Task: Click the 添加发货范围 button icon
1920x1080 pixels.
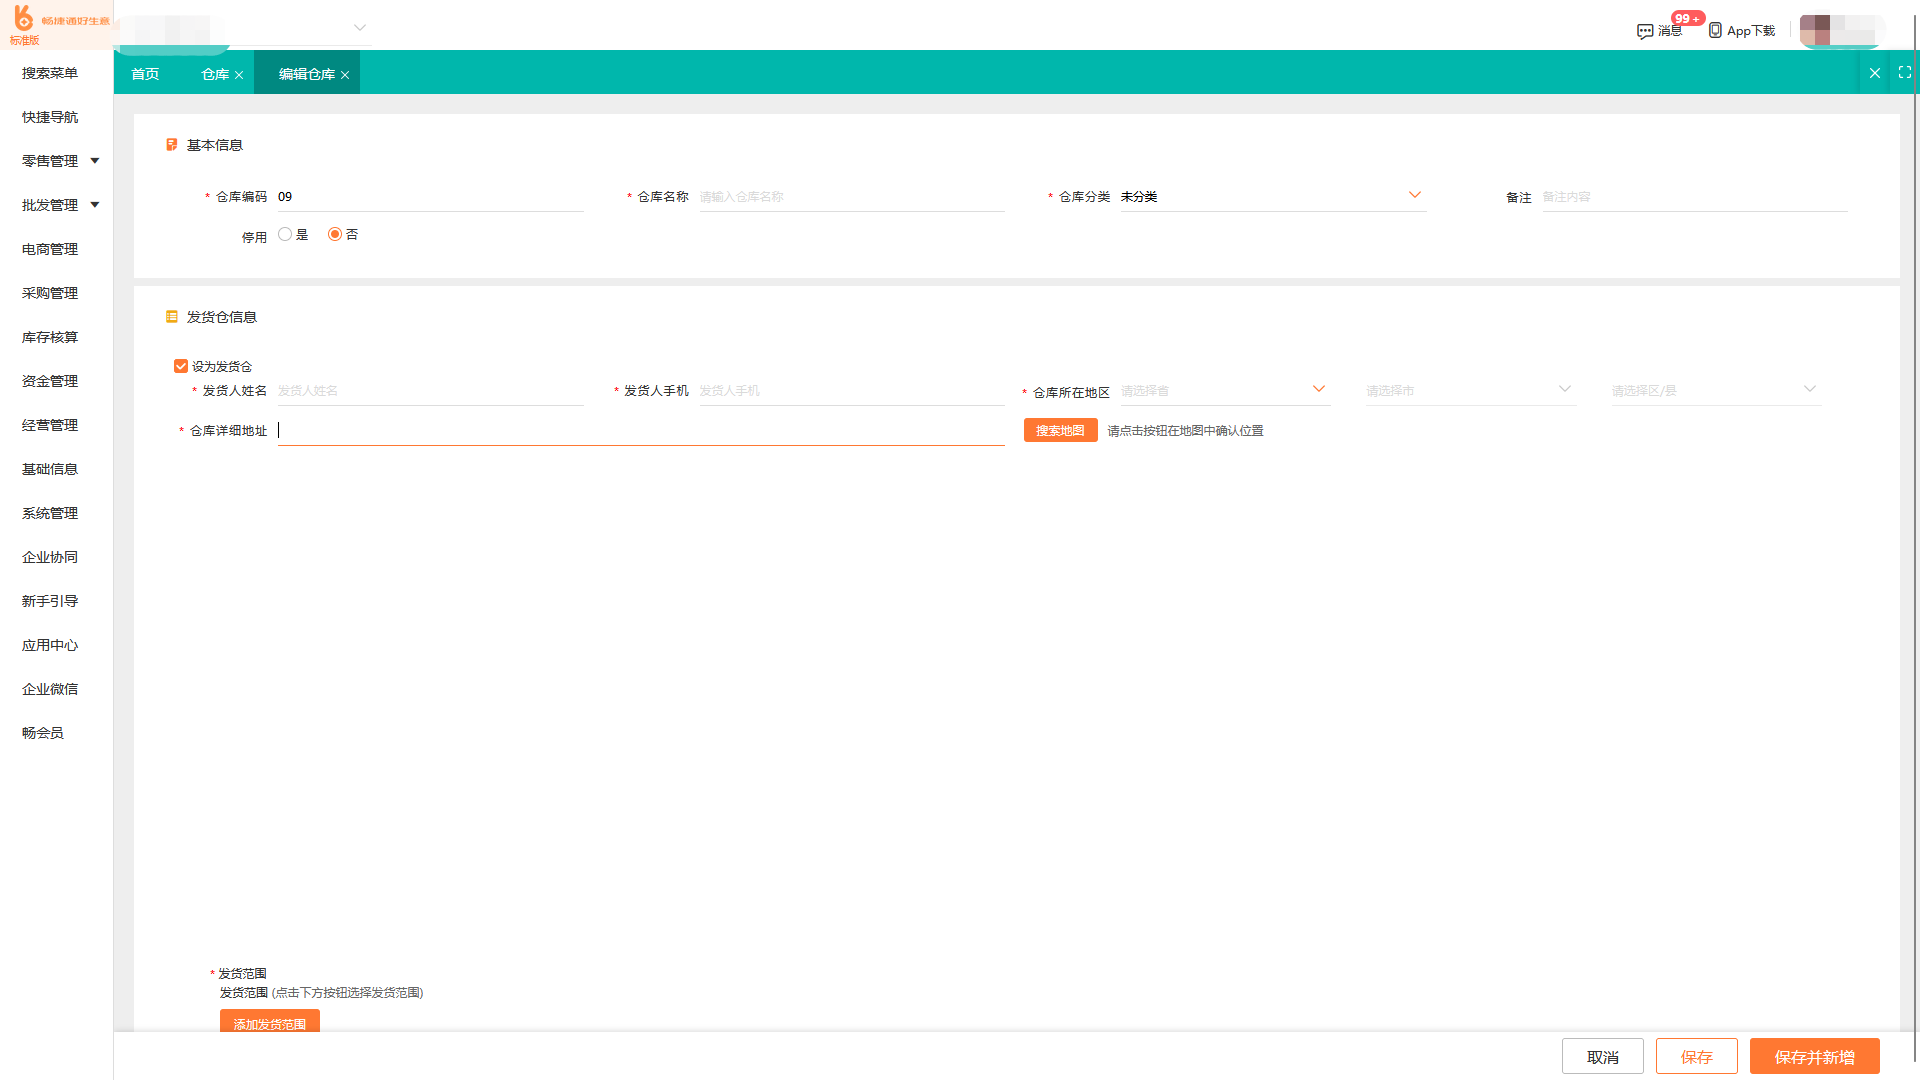Action: click(269, 1025)
